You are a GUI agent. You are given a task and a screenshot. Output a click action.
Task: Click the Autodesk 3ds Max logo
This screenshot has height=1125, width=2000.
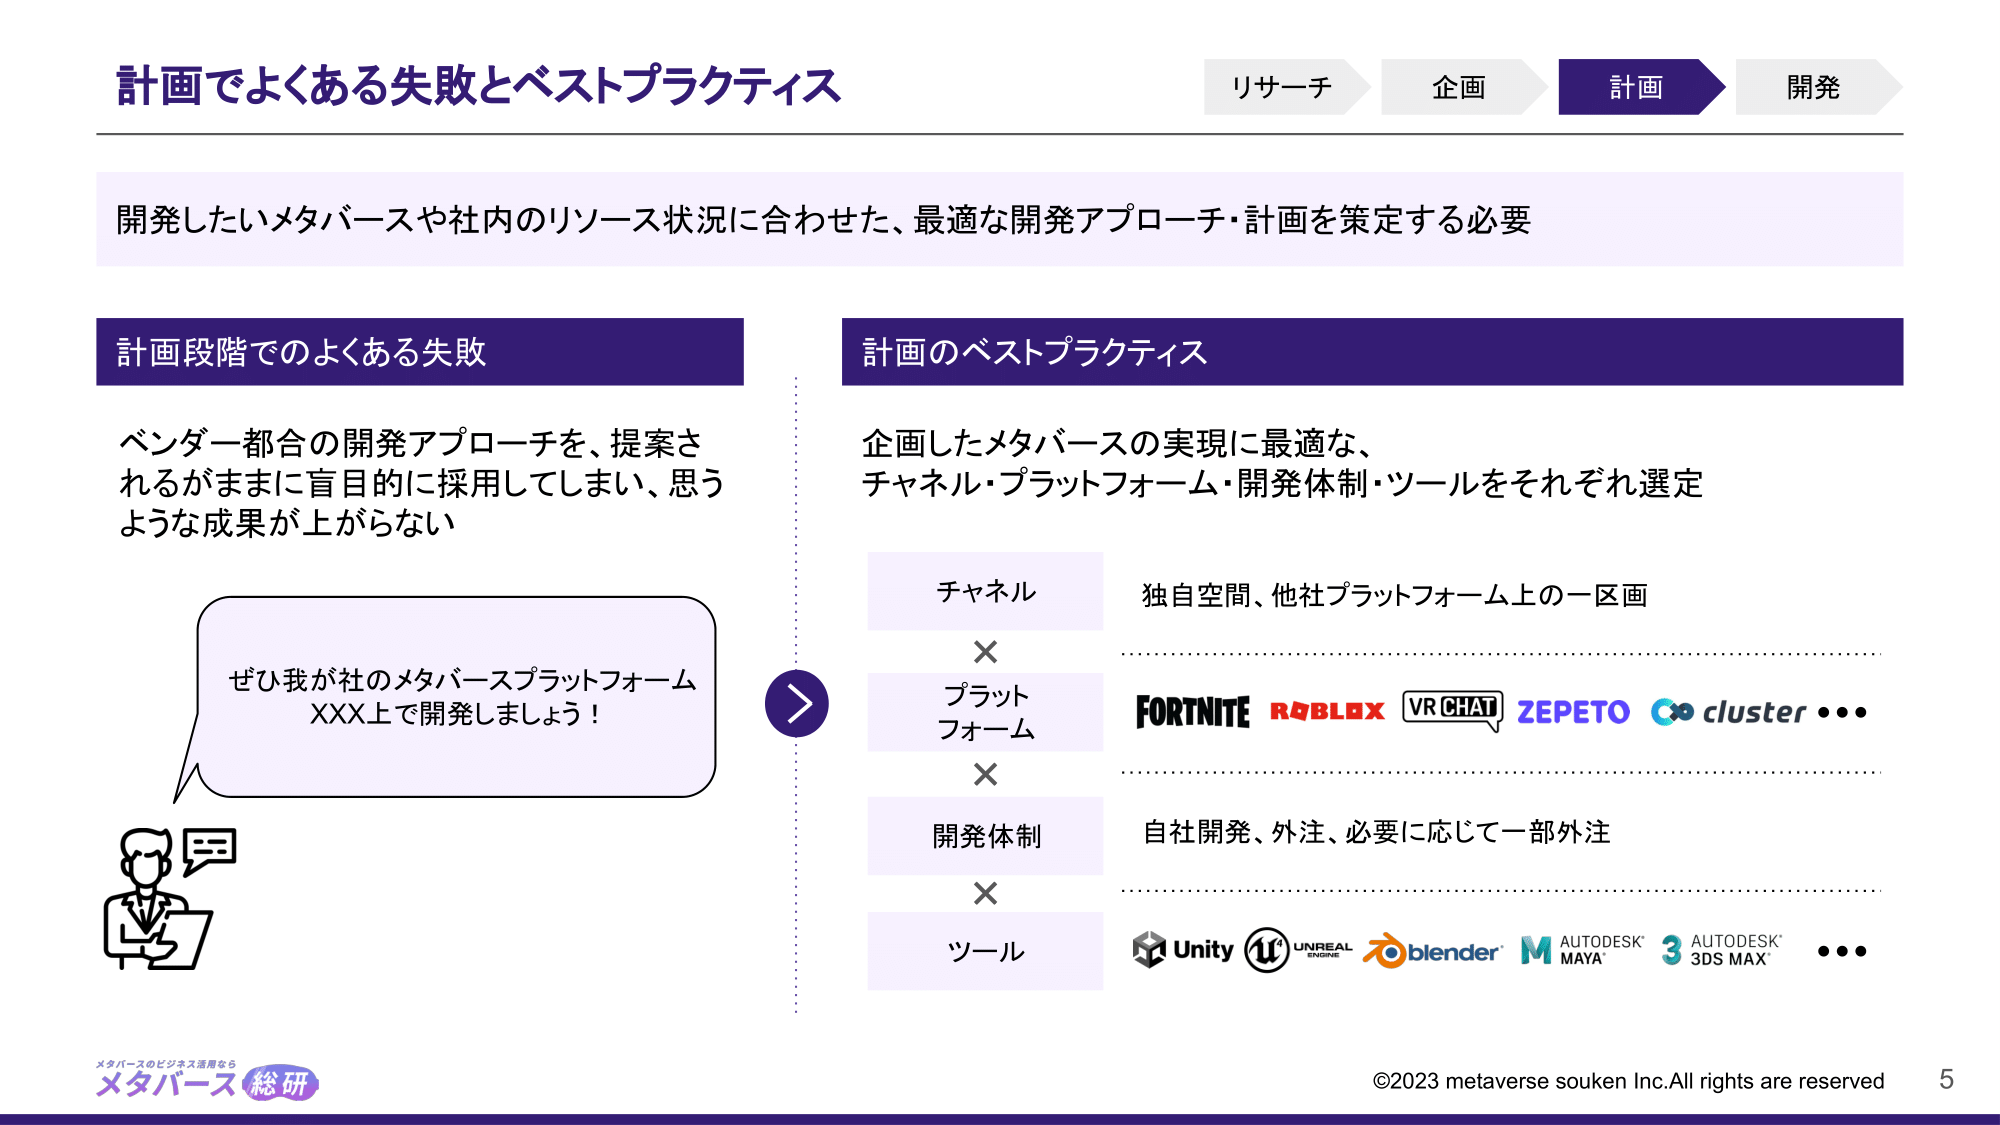click(1721, 949)
